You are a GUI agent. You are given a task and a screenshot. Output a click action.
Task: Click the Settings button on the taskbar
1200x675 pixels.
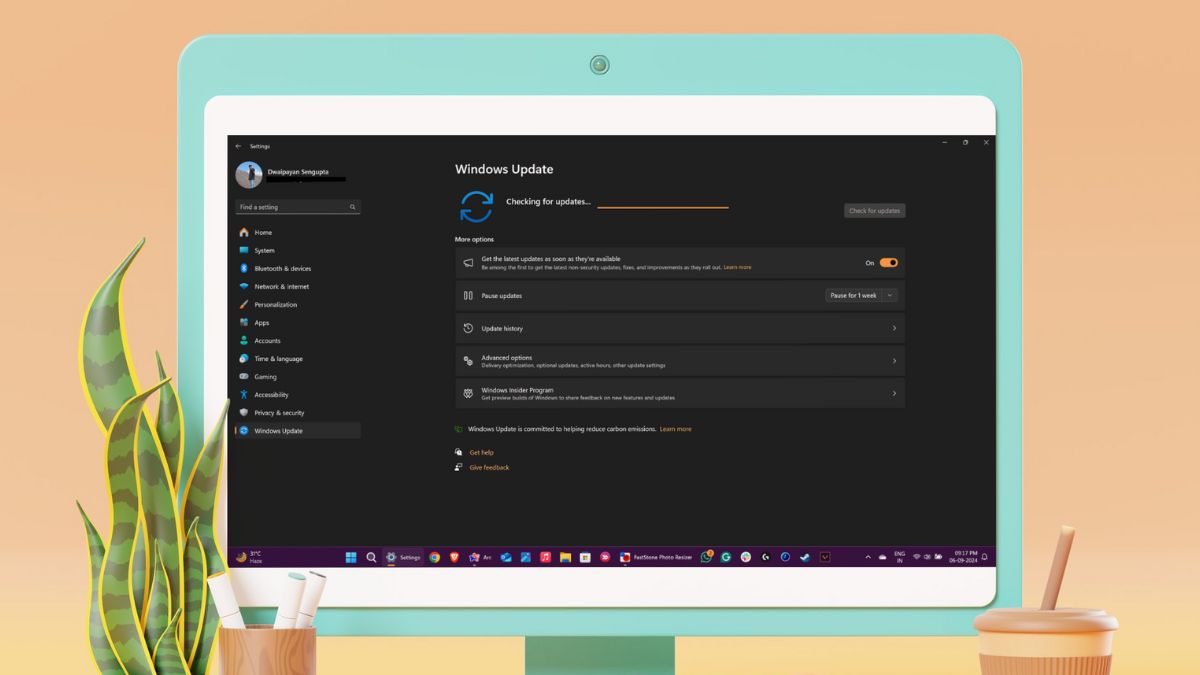[x=404, y=557]
